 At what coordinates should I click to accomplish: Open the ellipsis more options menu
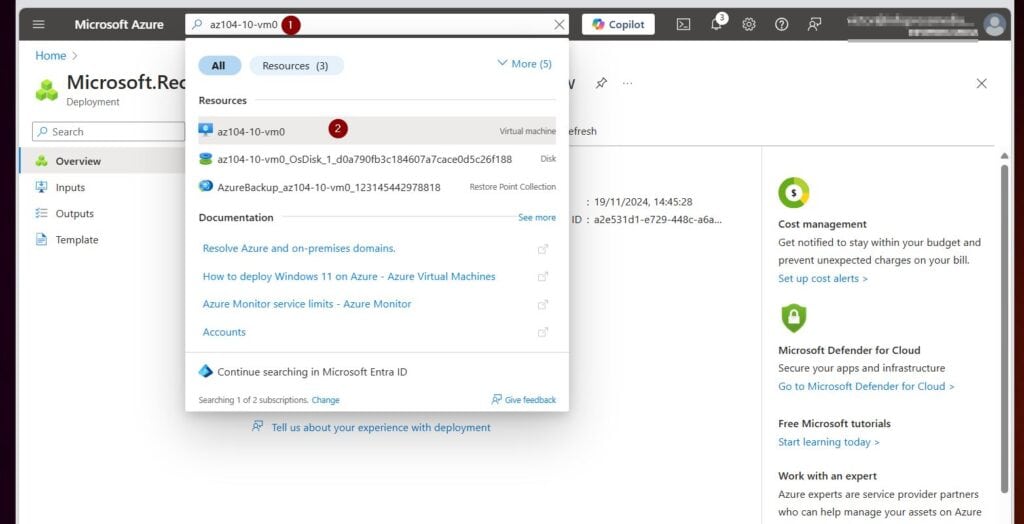tap(628, 84)
